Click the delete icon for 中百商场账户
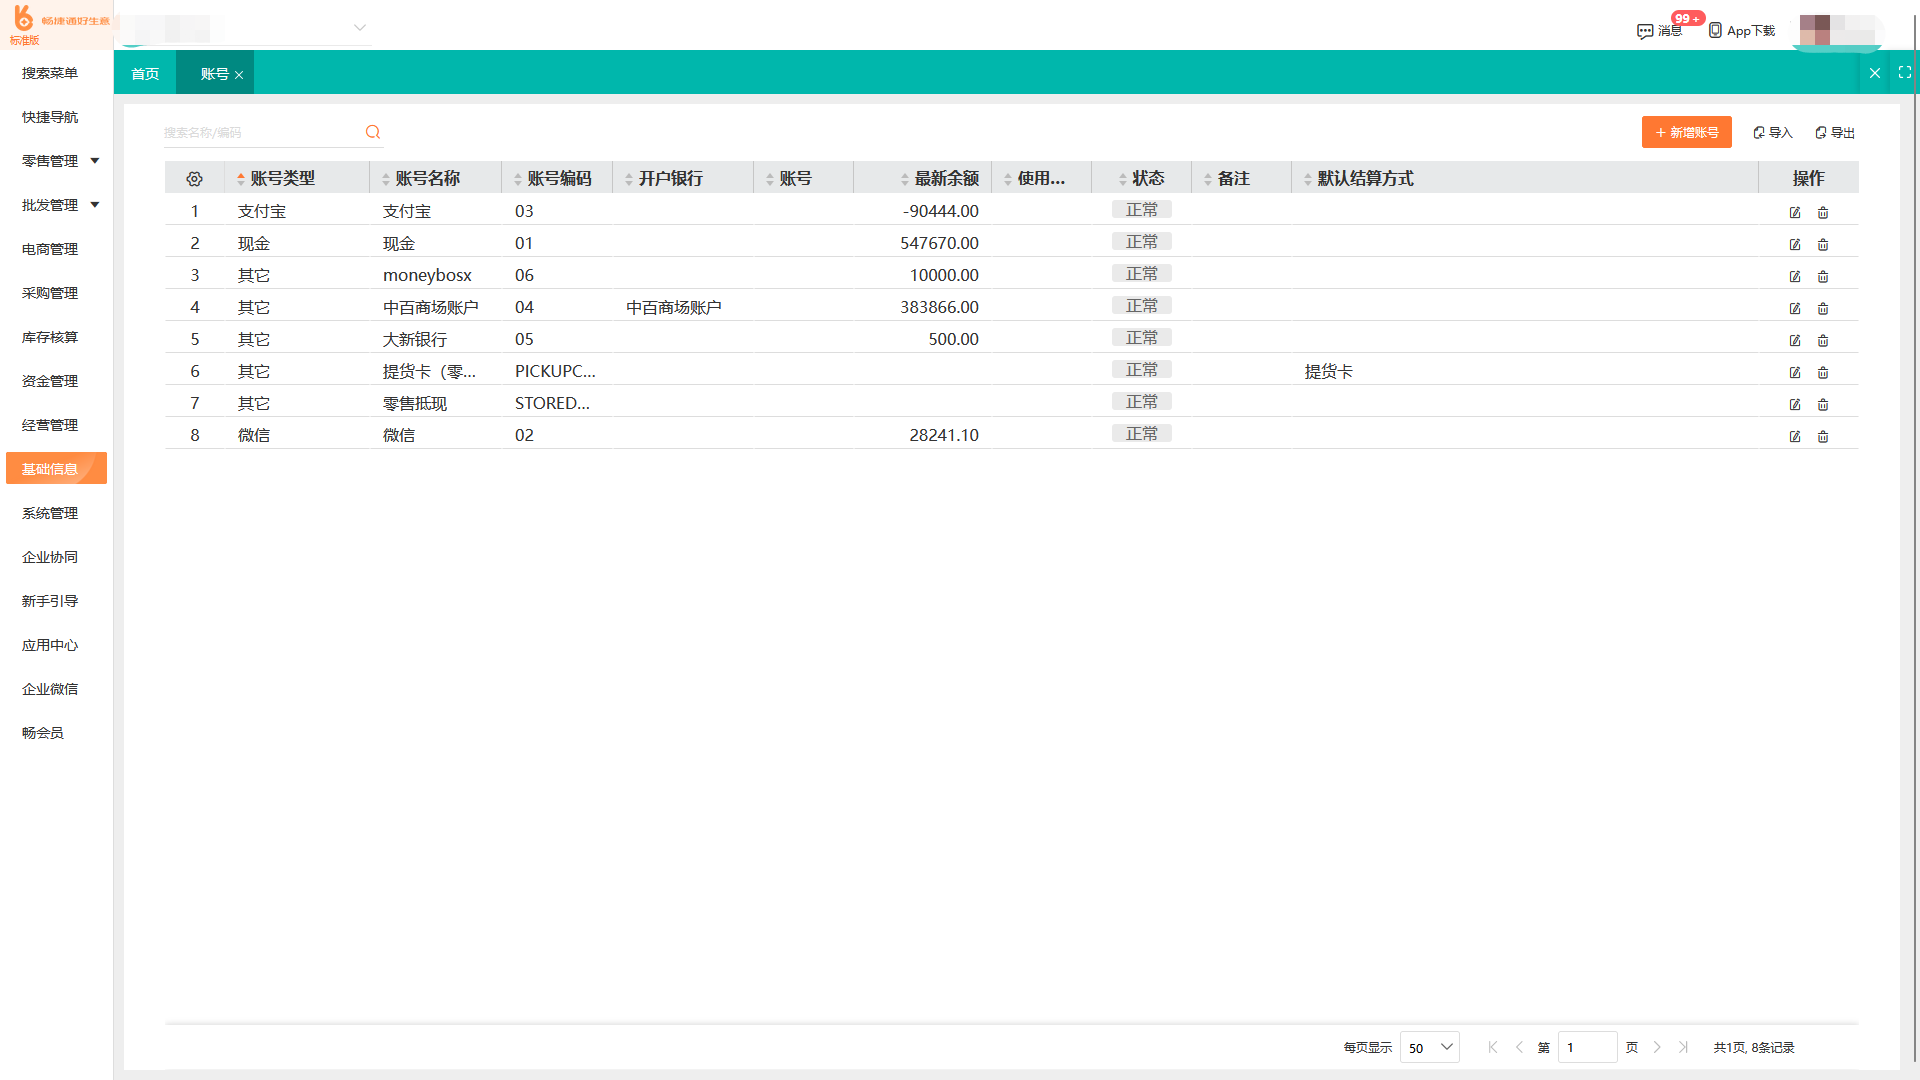 tap(1824, 306)
